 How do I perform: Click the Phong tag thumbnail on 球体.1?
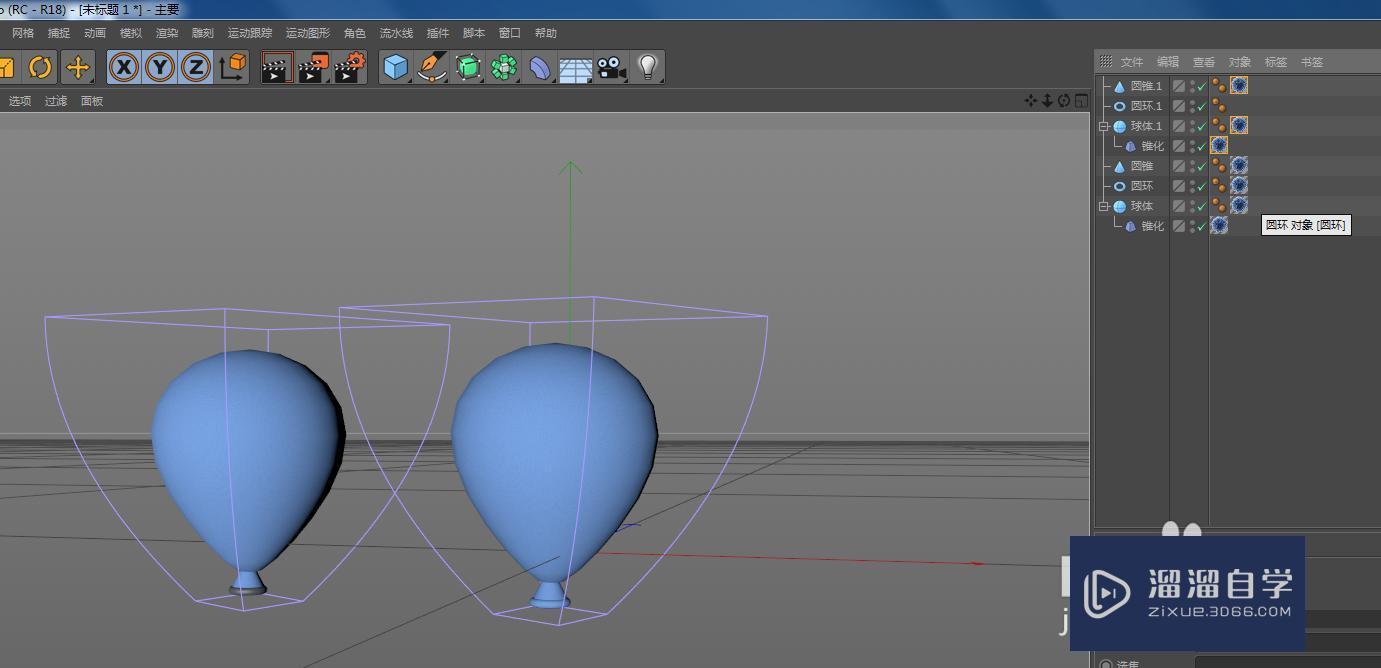tap(1240, 125)
